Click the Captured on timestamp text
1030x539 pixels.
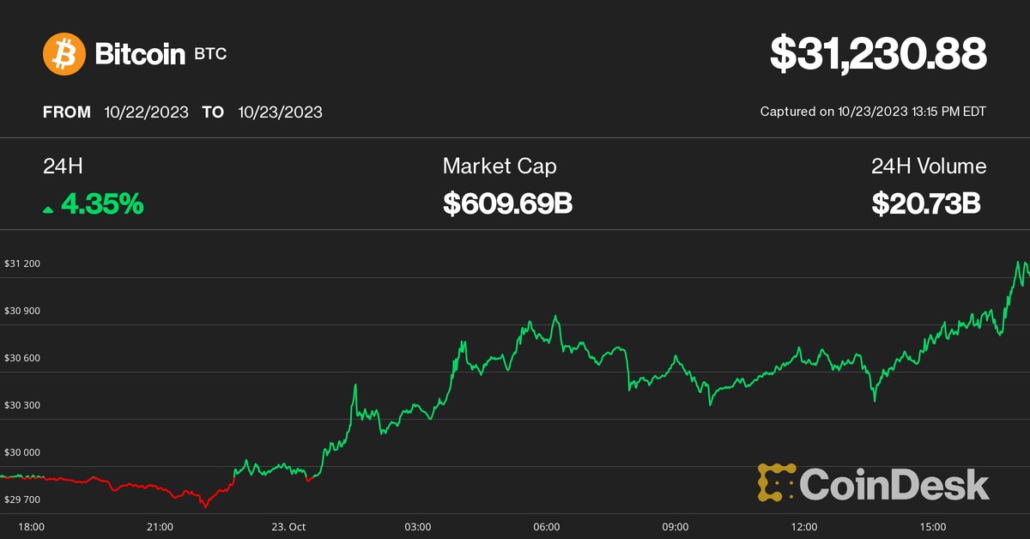click(873, 112)
